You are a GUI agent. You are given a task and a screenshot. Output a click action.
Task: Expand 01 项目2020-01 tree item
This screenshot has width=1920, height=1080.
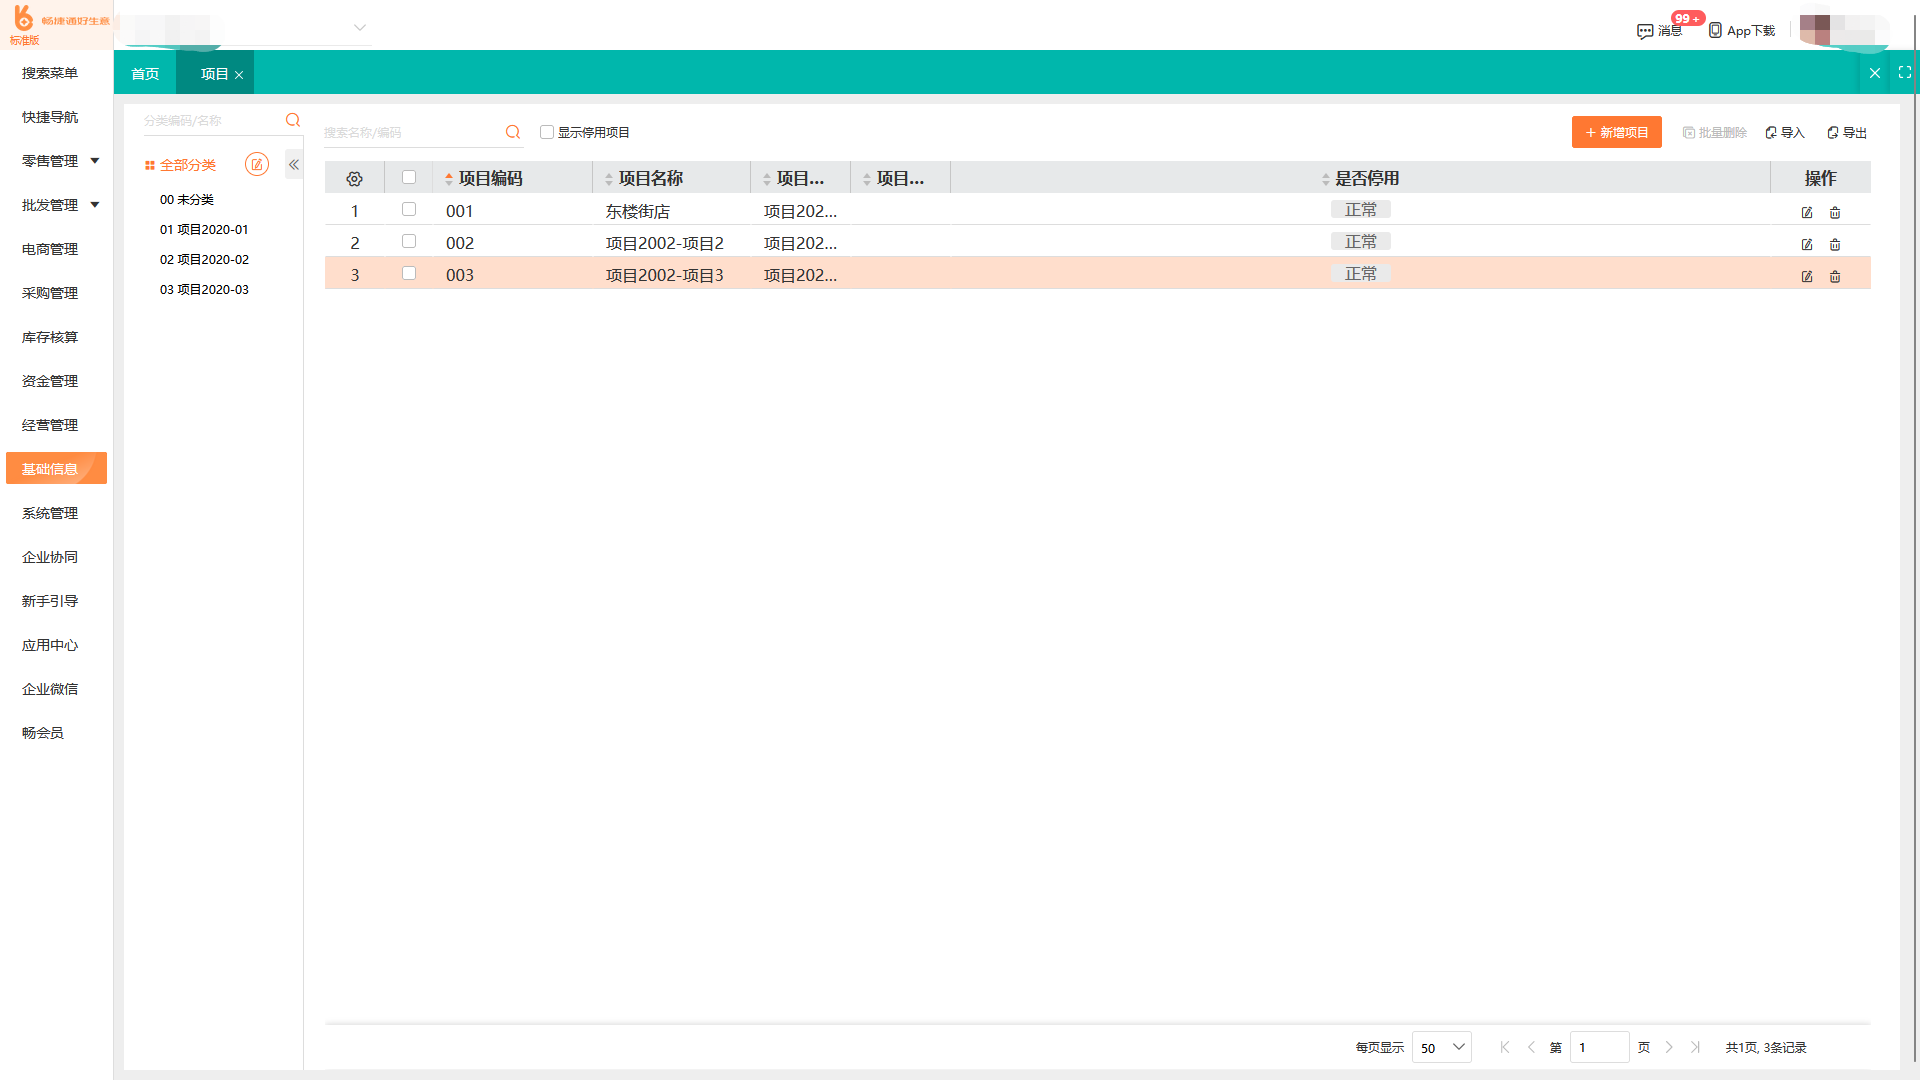[203, 228]
